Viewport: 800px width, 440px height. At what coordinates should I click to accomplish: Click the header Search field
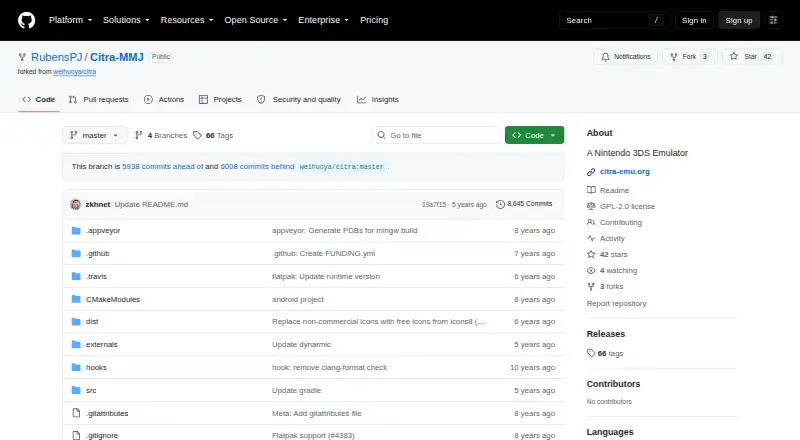(614, 20)
